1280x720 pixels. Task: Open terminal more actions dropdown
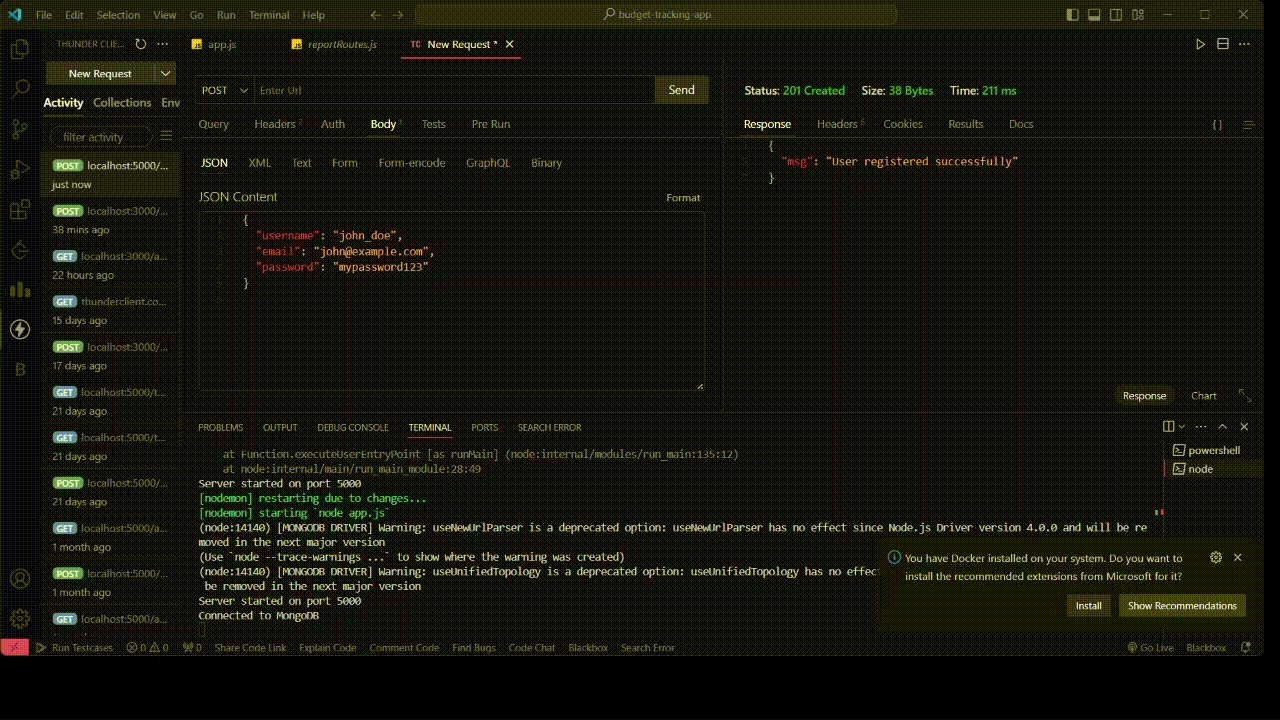point(1200,426)
